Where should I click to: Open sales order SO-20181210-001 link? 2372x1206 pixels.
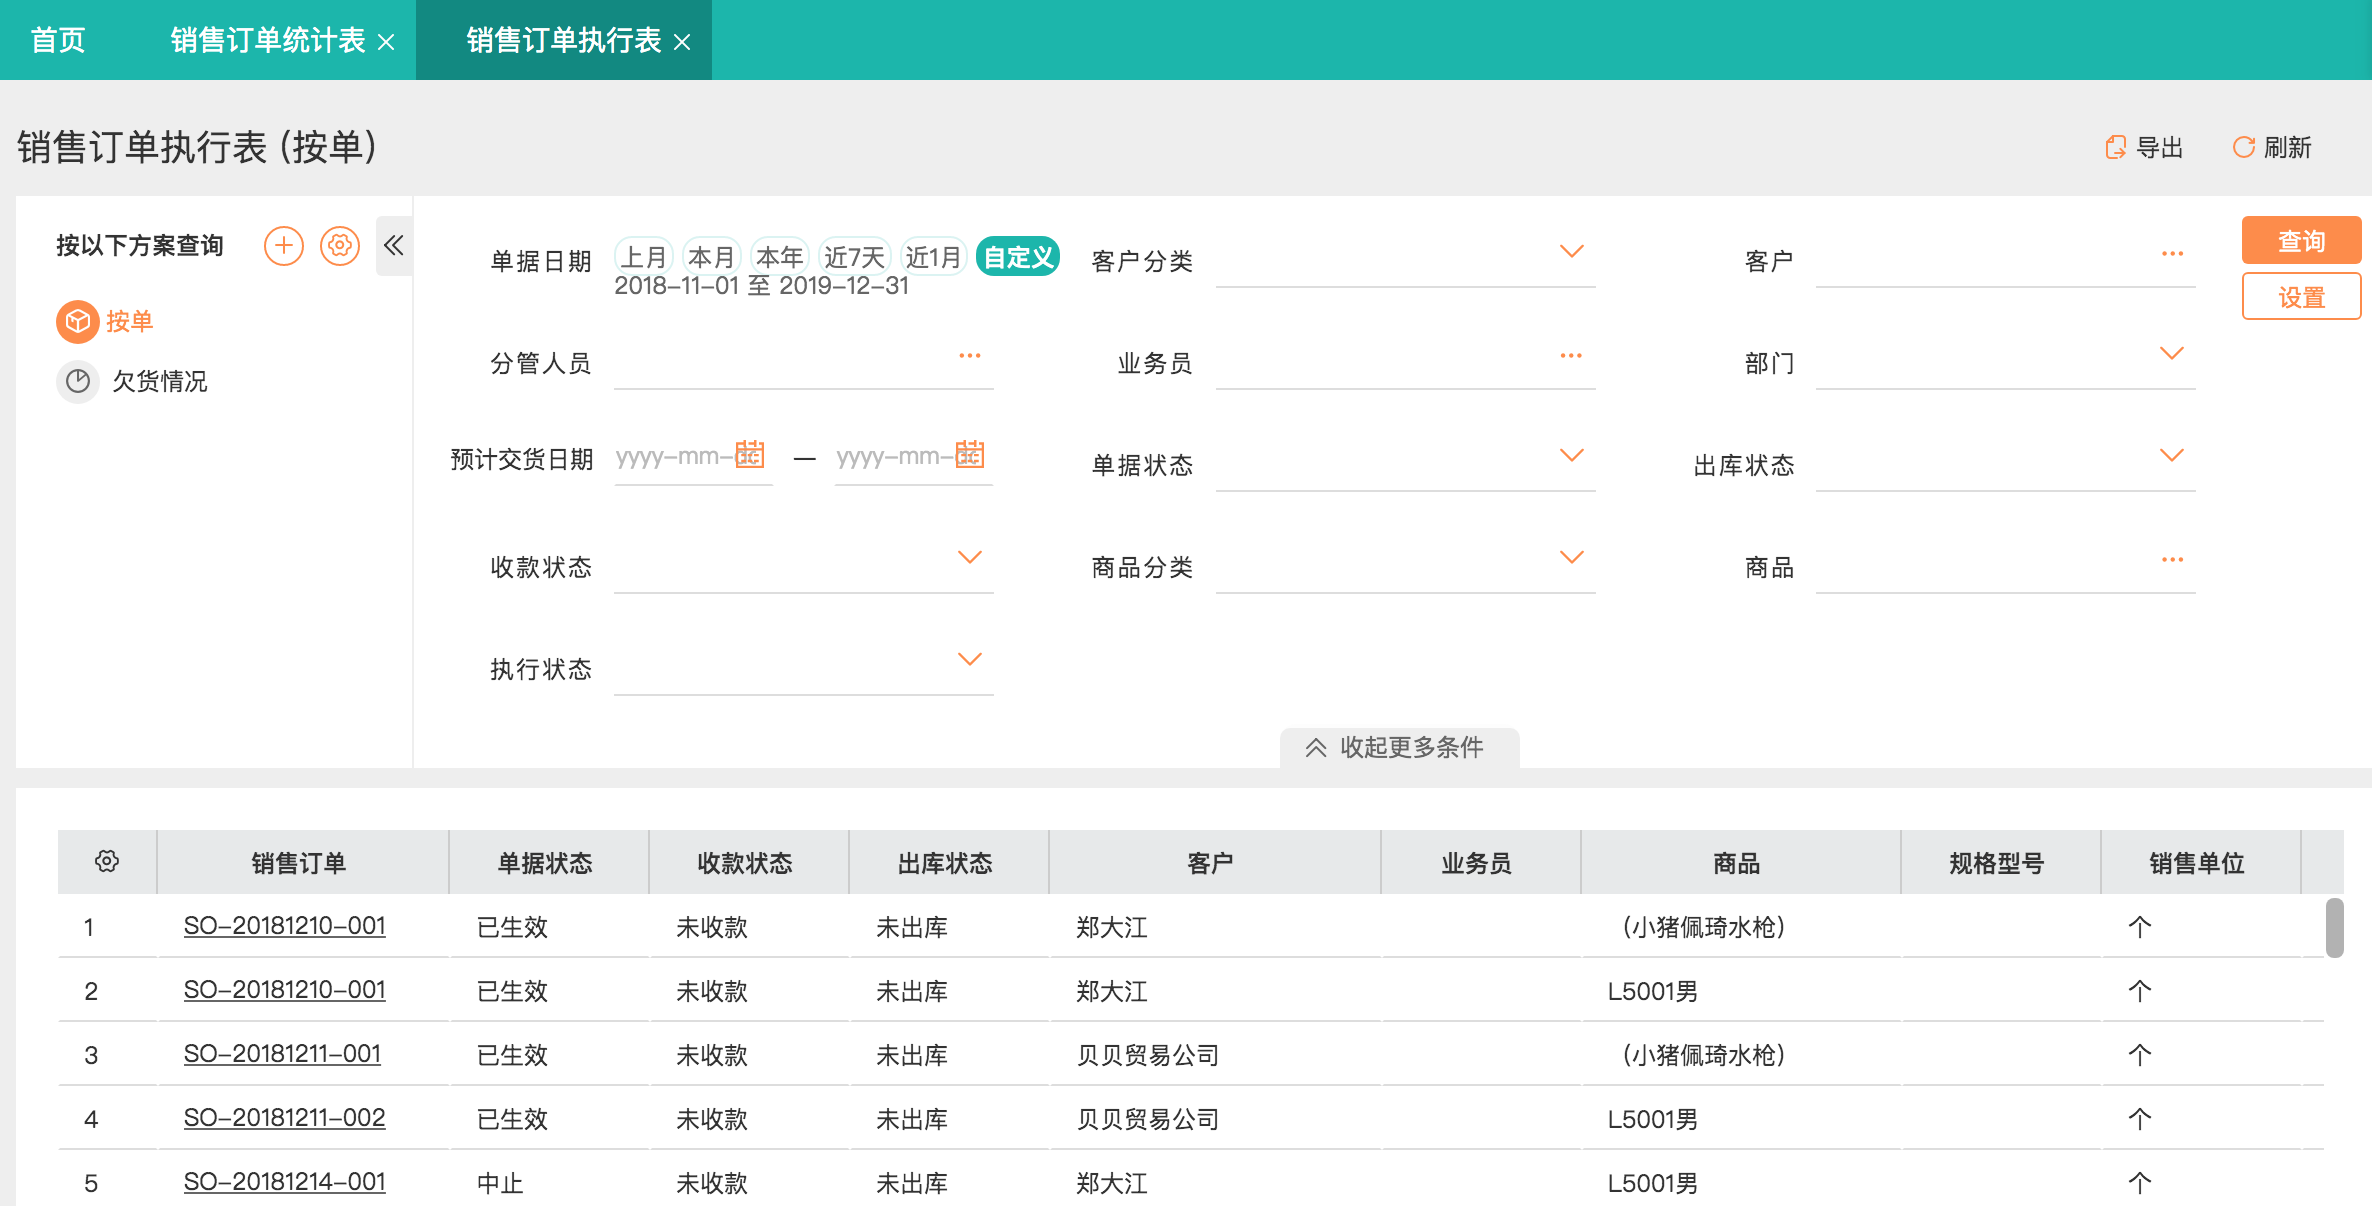pos(285,926)
